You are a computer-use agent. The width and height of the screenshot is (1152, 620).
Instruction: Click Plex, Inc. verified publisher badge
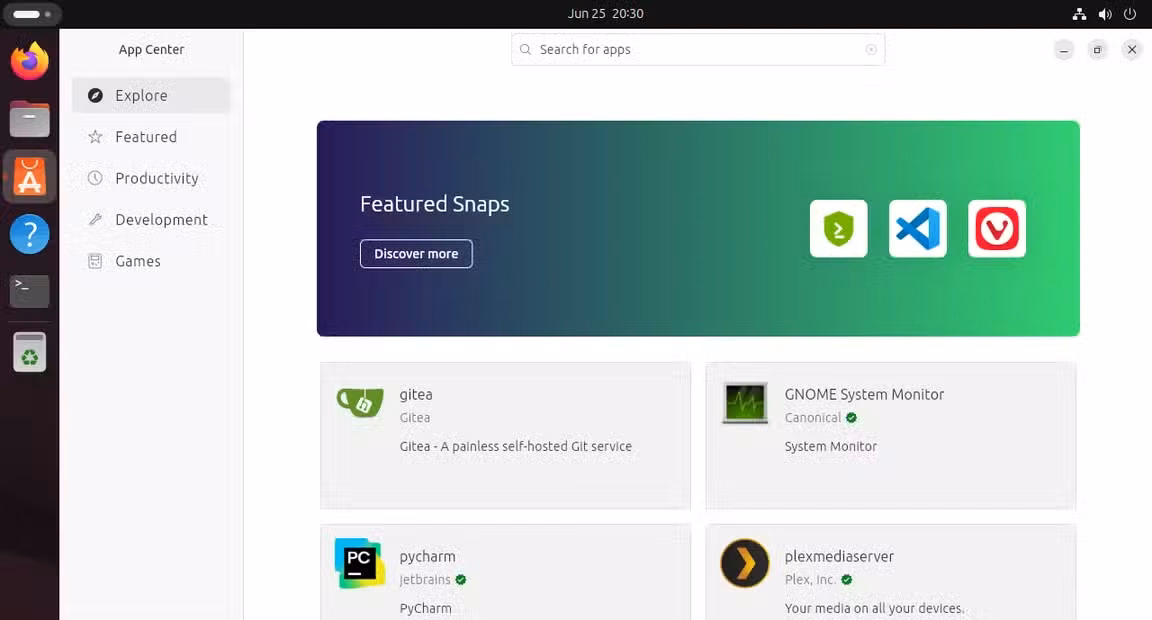(x=846, y=580)
